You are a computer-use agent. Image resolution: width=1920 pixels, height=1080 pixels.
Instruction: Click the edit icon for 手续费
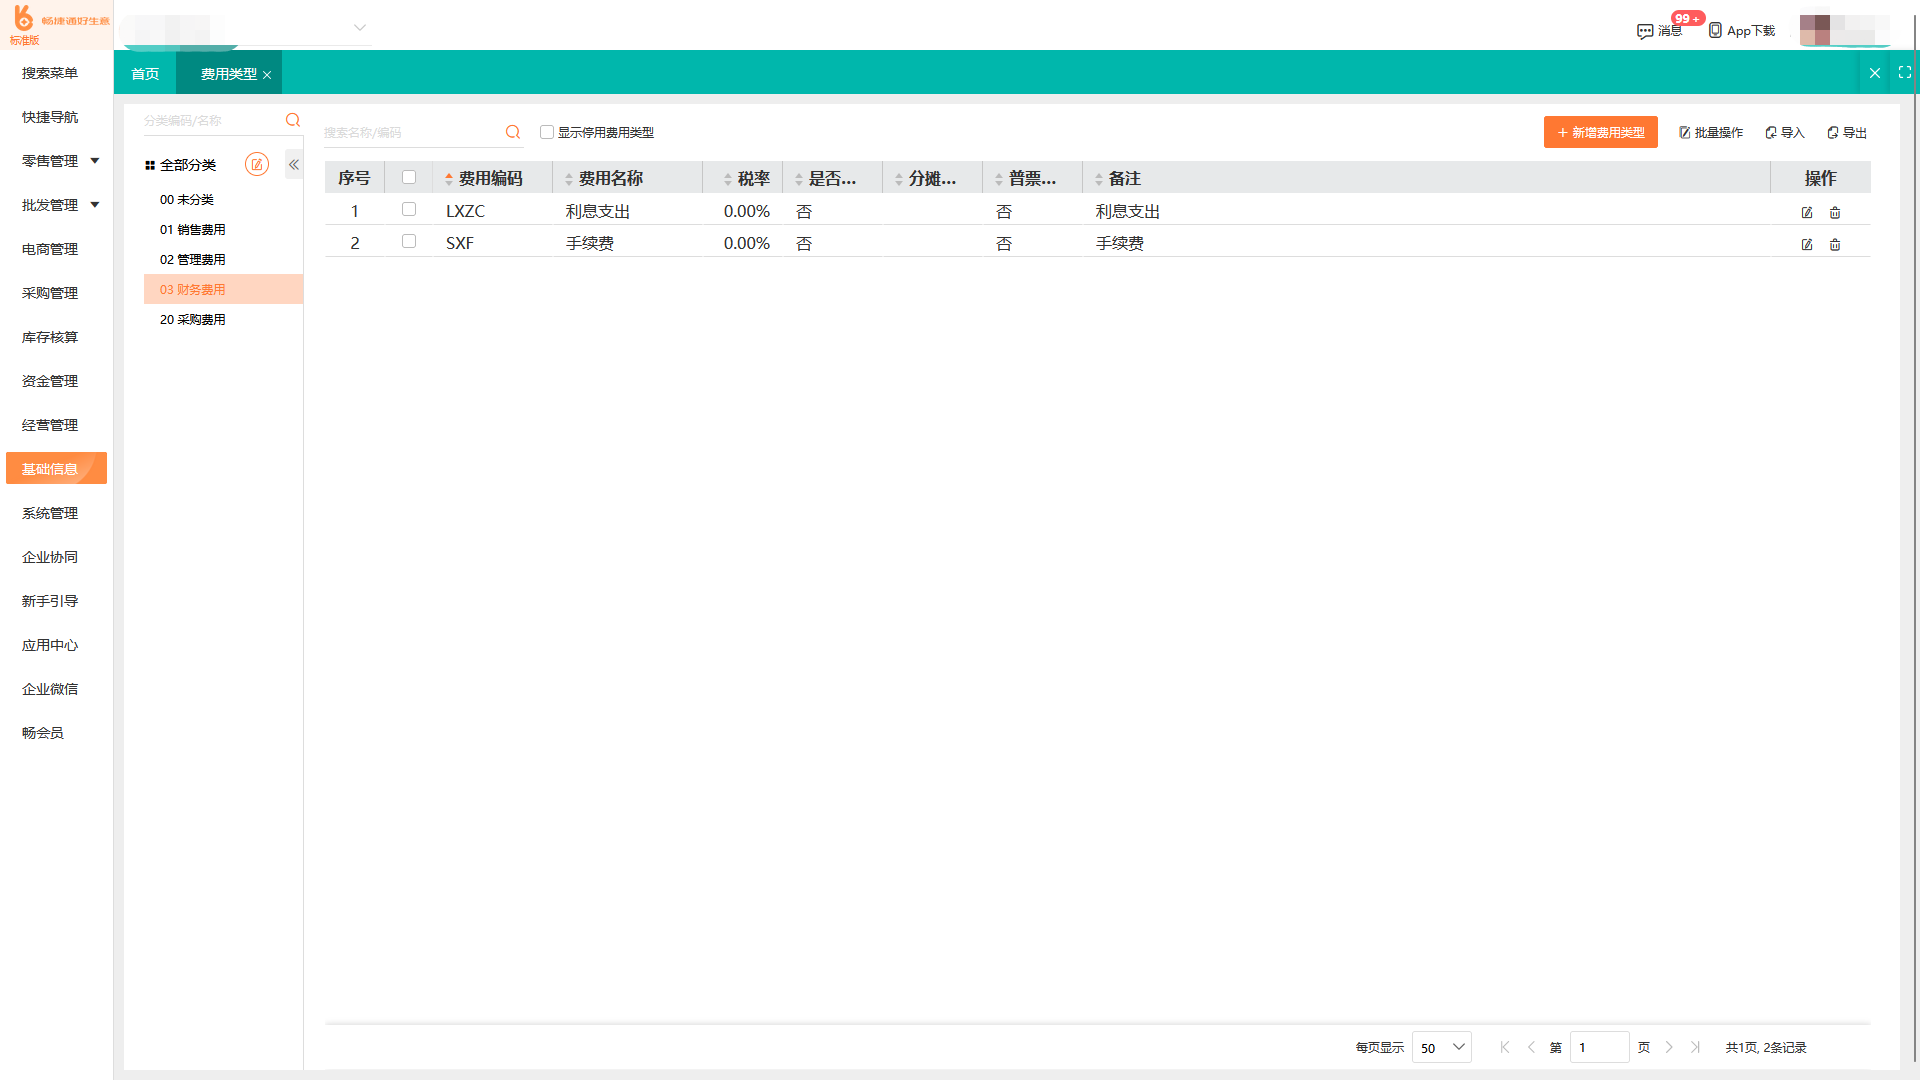point(1807,244)
